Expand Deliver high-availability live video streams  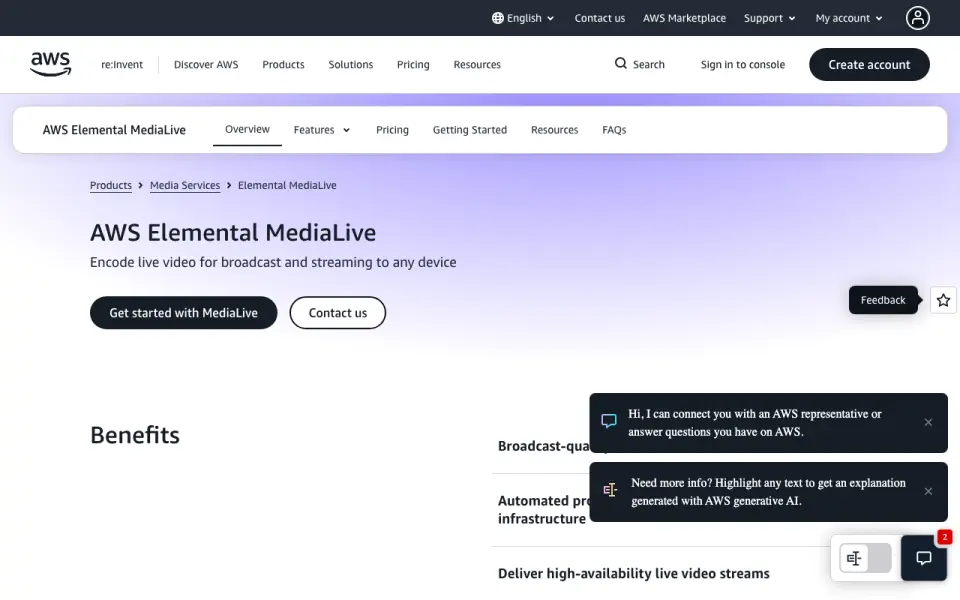click(634, 574)
